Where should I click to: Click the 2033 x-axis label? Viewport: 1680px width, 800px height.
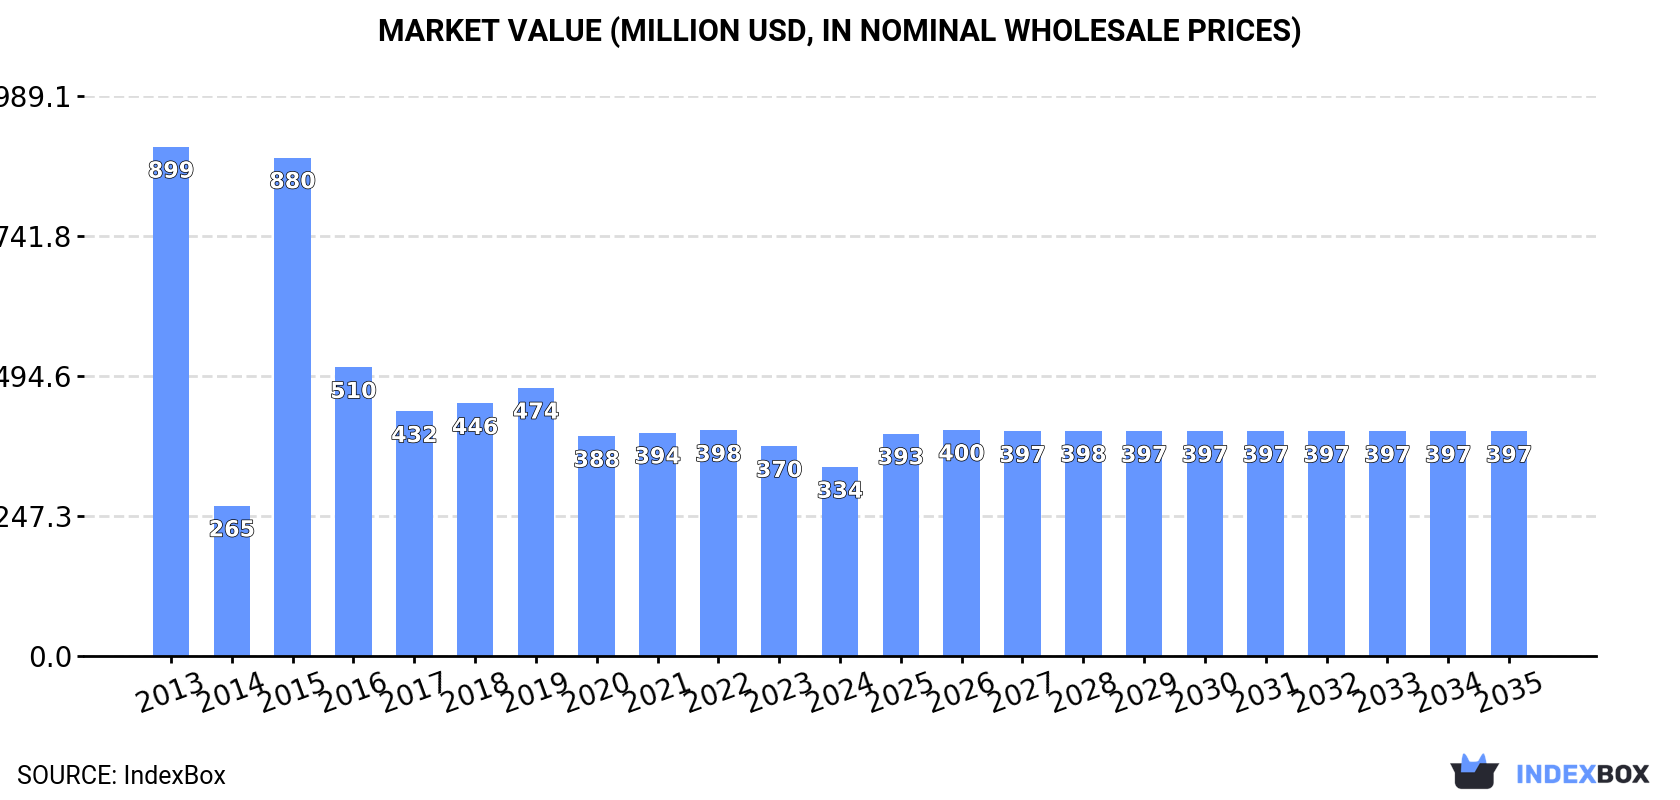1387,691
